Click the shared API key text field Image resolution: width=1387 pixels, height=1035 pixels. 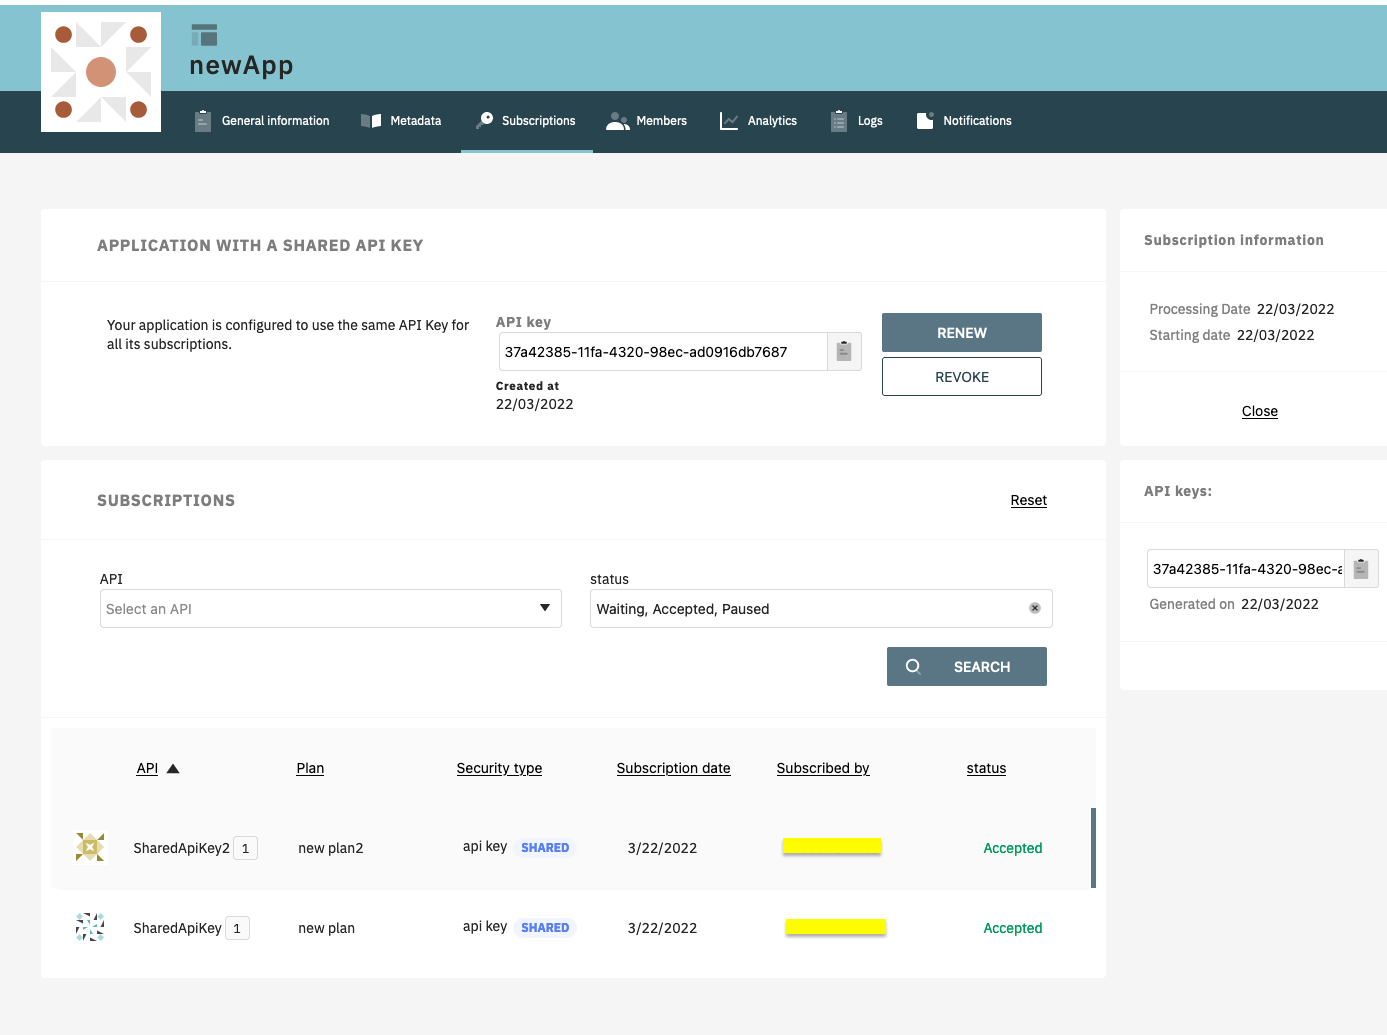pyautogui.click(x=663, y=352)
